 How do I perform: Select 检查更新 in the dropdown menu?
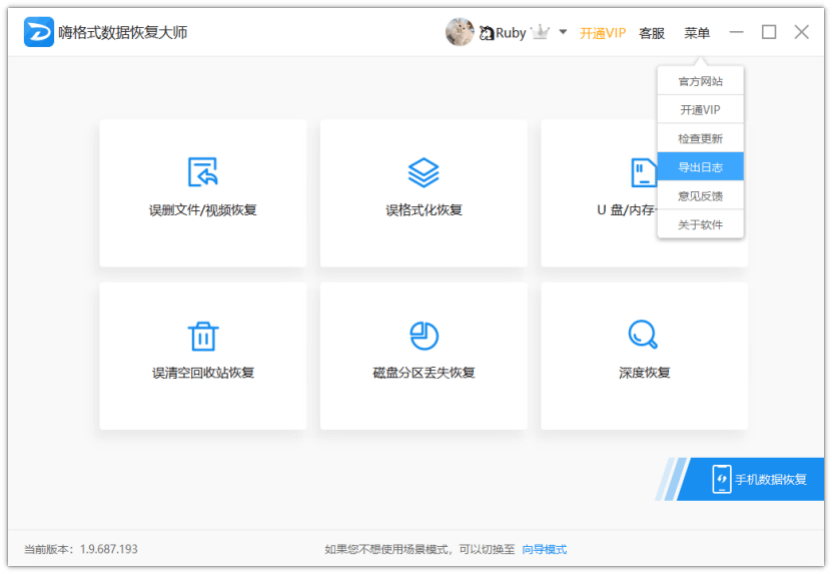tap(700, 139)
